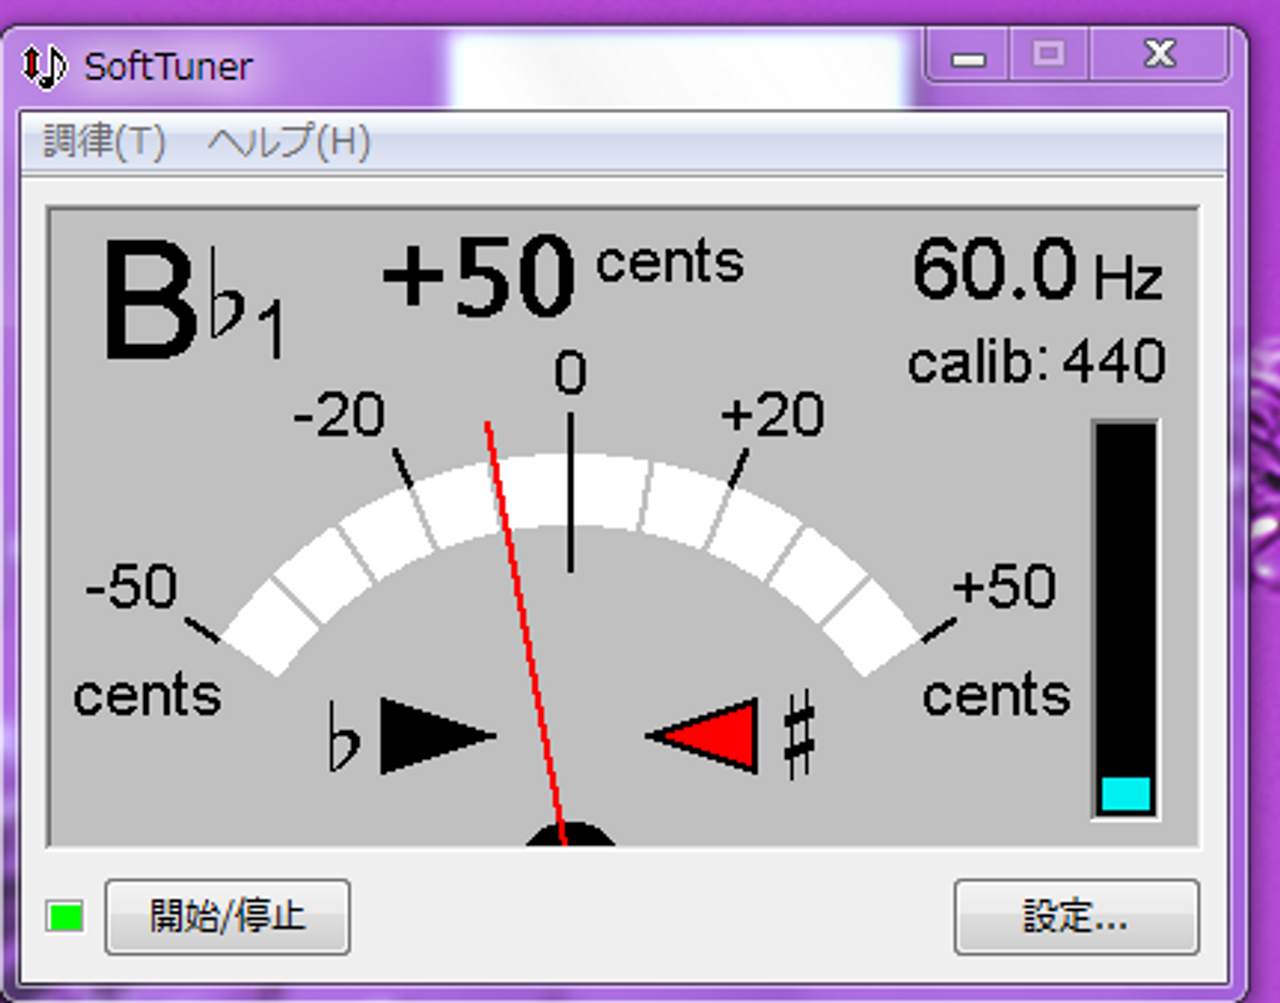This screenshot has height=1003, width=1280.
Task: Click the 60.0 Hz frequency readout
Action: (x=1037, y=272)
